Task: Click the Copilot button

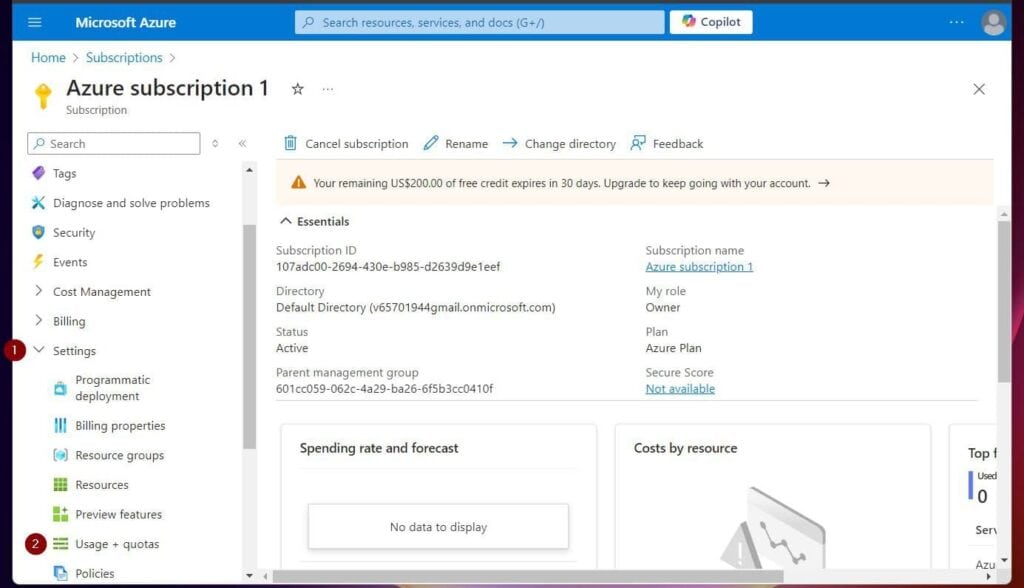Action: tap(711, 22)
